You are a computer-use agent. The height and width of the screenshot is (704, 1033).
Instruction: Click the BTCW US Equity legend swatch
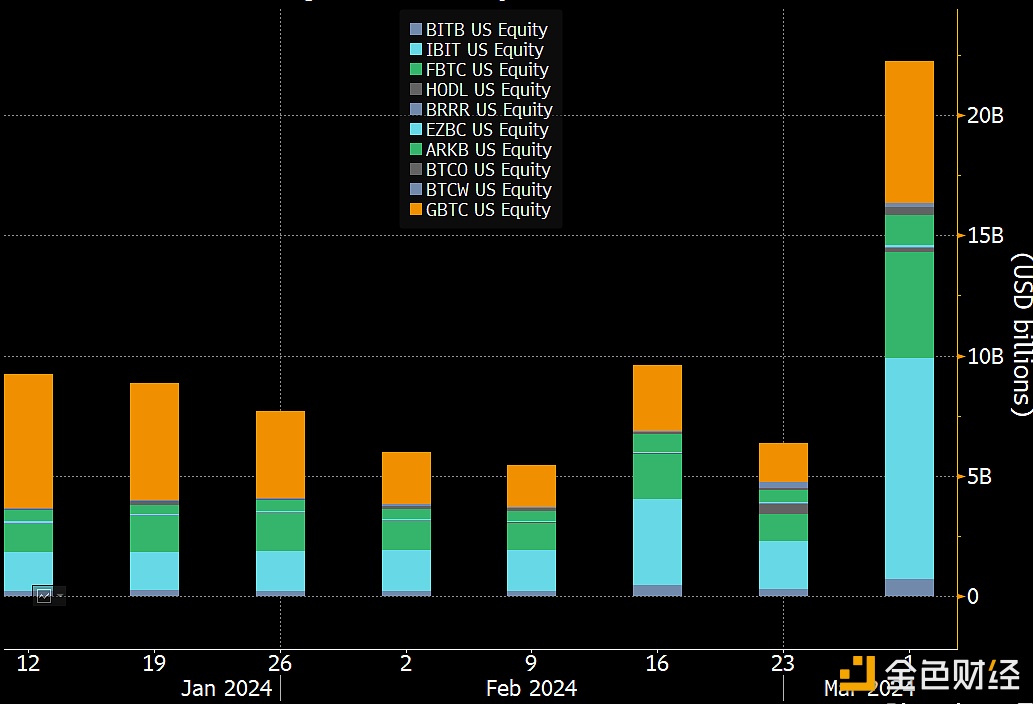point(416,190)
